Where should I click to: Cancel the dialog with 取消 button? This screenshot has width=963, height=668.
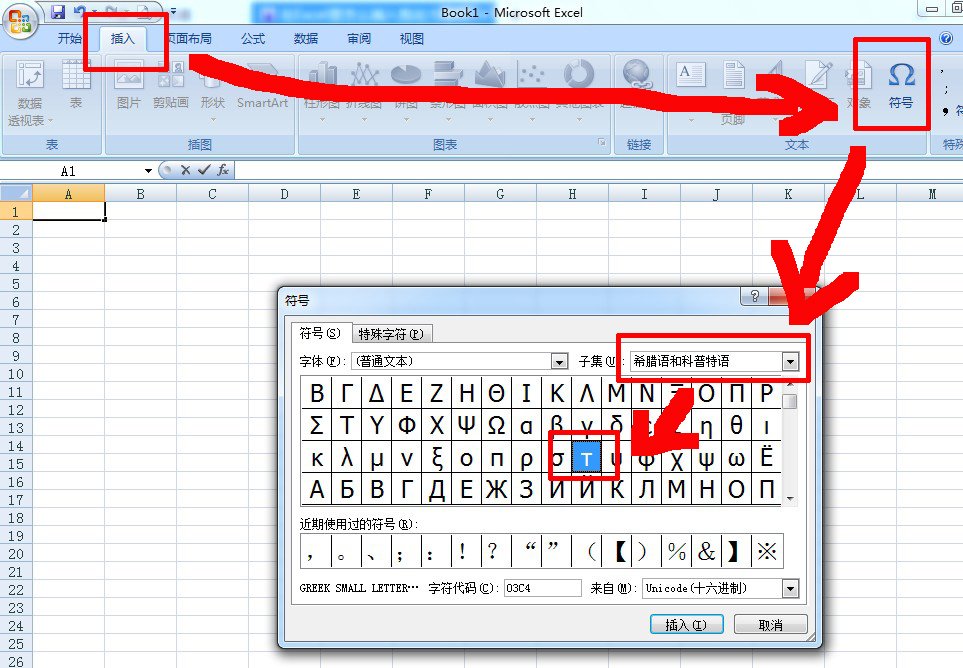(x=772, y=623)
